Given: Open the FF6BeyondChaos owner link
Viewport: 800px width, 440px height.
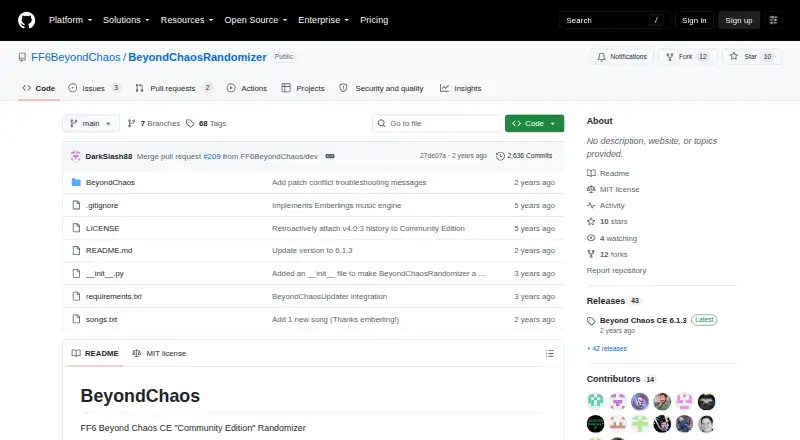Looking at the screenshot, I should [76, 57].
